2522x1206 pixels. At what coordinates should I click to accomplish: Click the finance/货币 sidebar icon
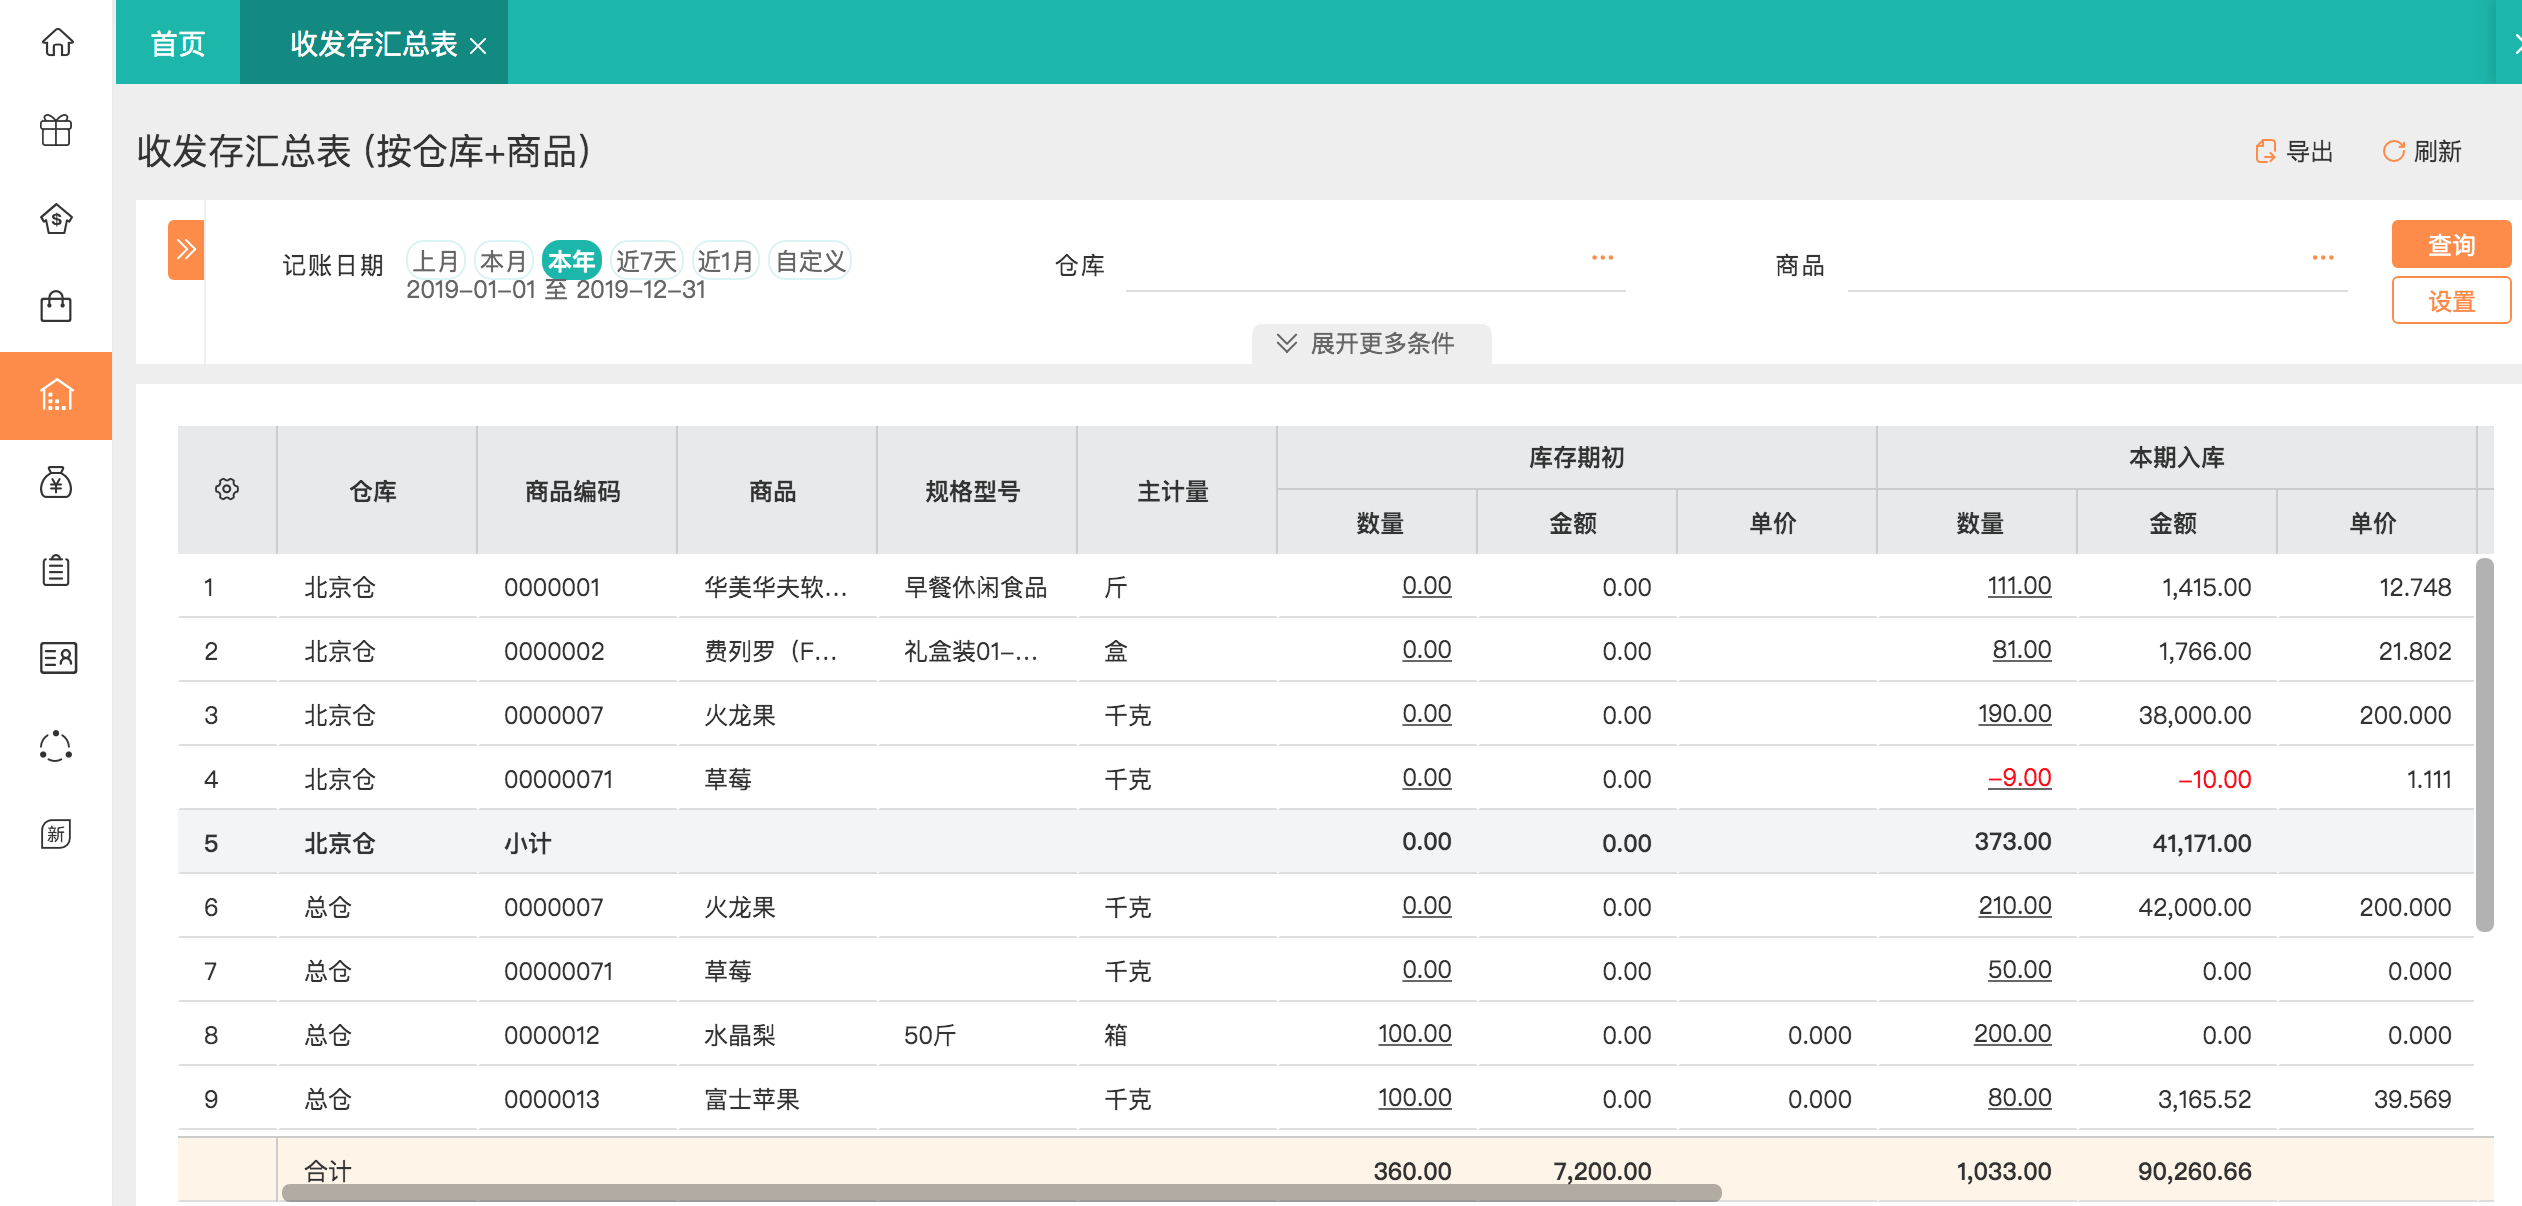56,482
